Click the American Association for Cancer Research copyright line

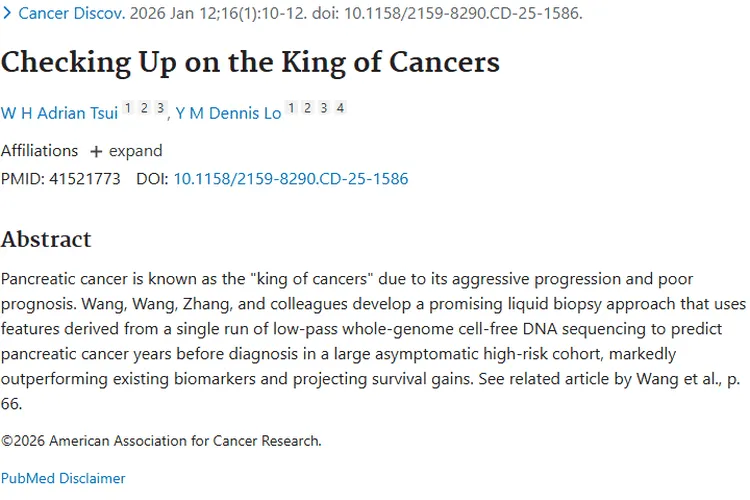tap(161, 441)
